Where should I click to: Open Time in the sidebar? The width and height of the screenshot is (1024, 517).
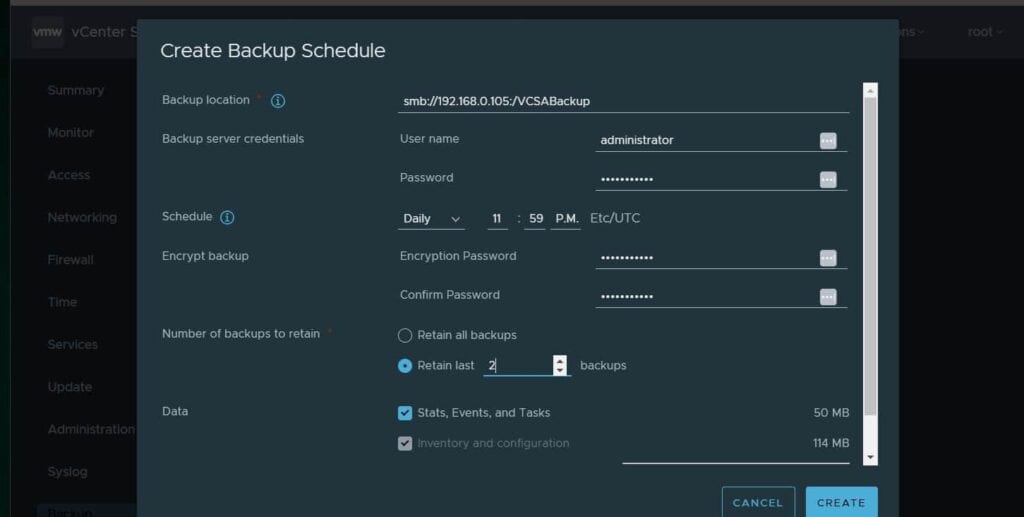[x=62, y=302]
